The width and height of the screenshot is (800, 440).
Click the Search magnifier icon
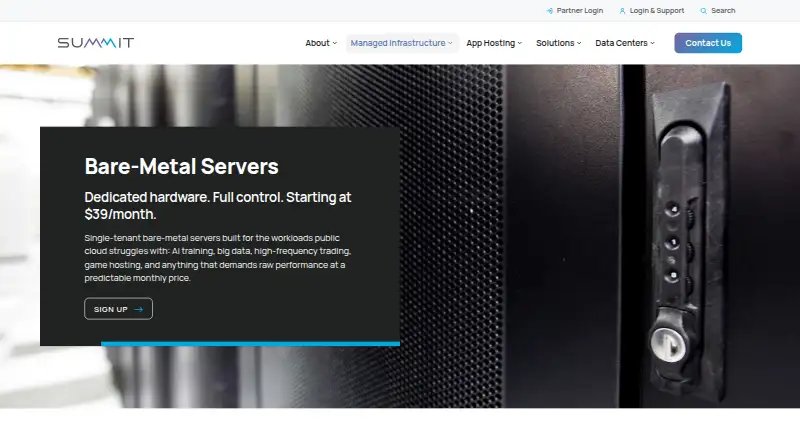[x=704, y=11]
